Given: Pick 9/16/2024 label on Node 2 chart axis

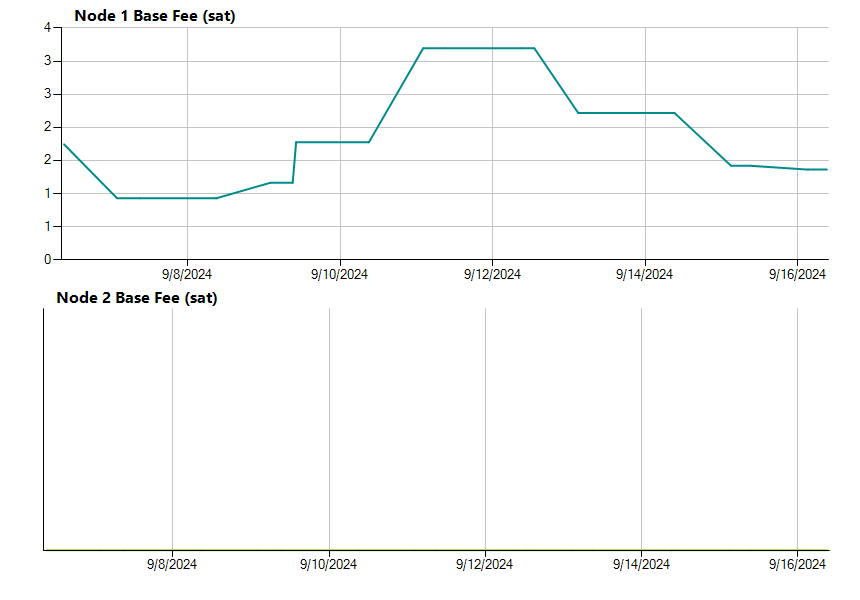Looking at the screenshot, I should click(797, 564).
